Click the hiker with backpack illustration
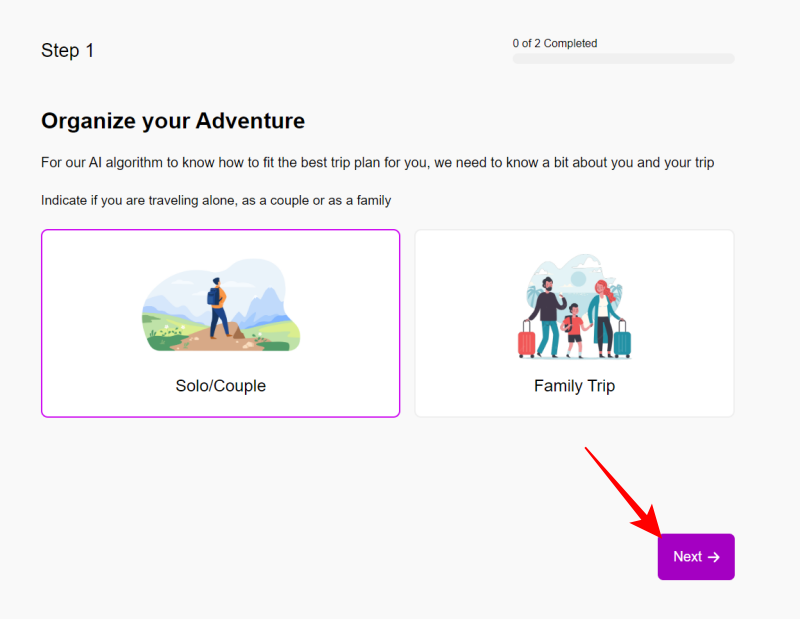 point(218,308)
